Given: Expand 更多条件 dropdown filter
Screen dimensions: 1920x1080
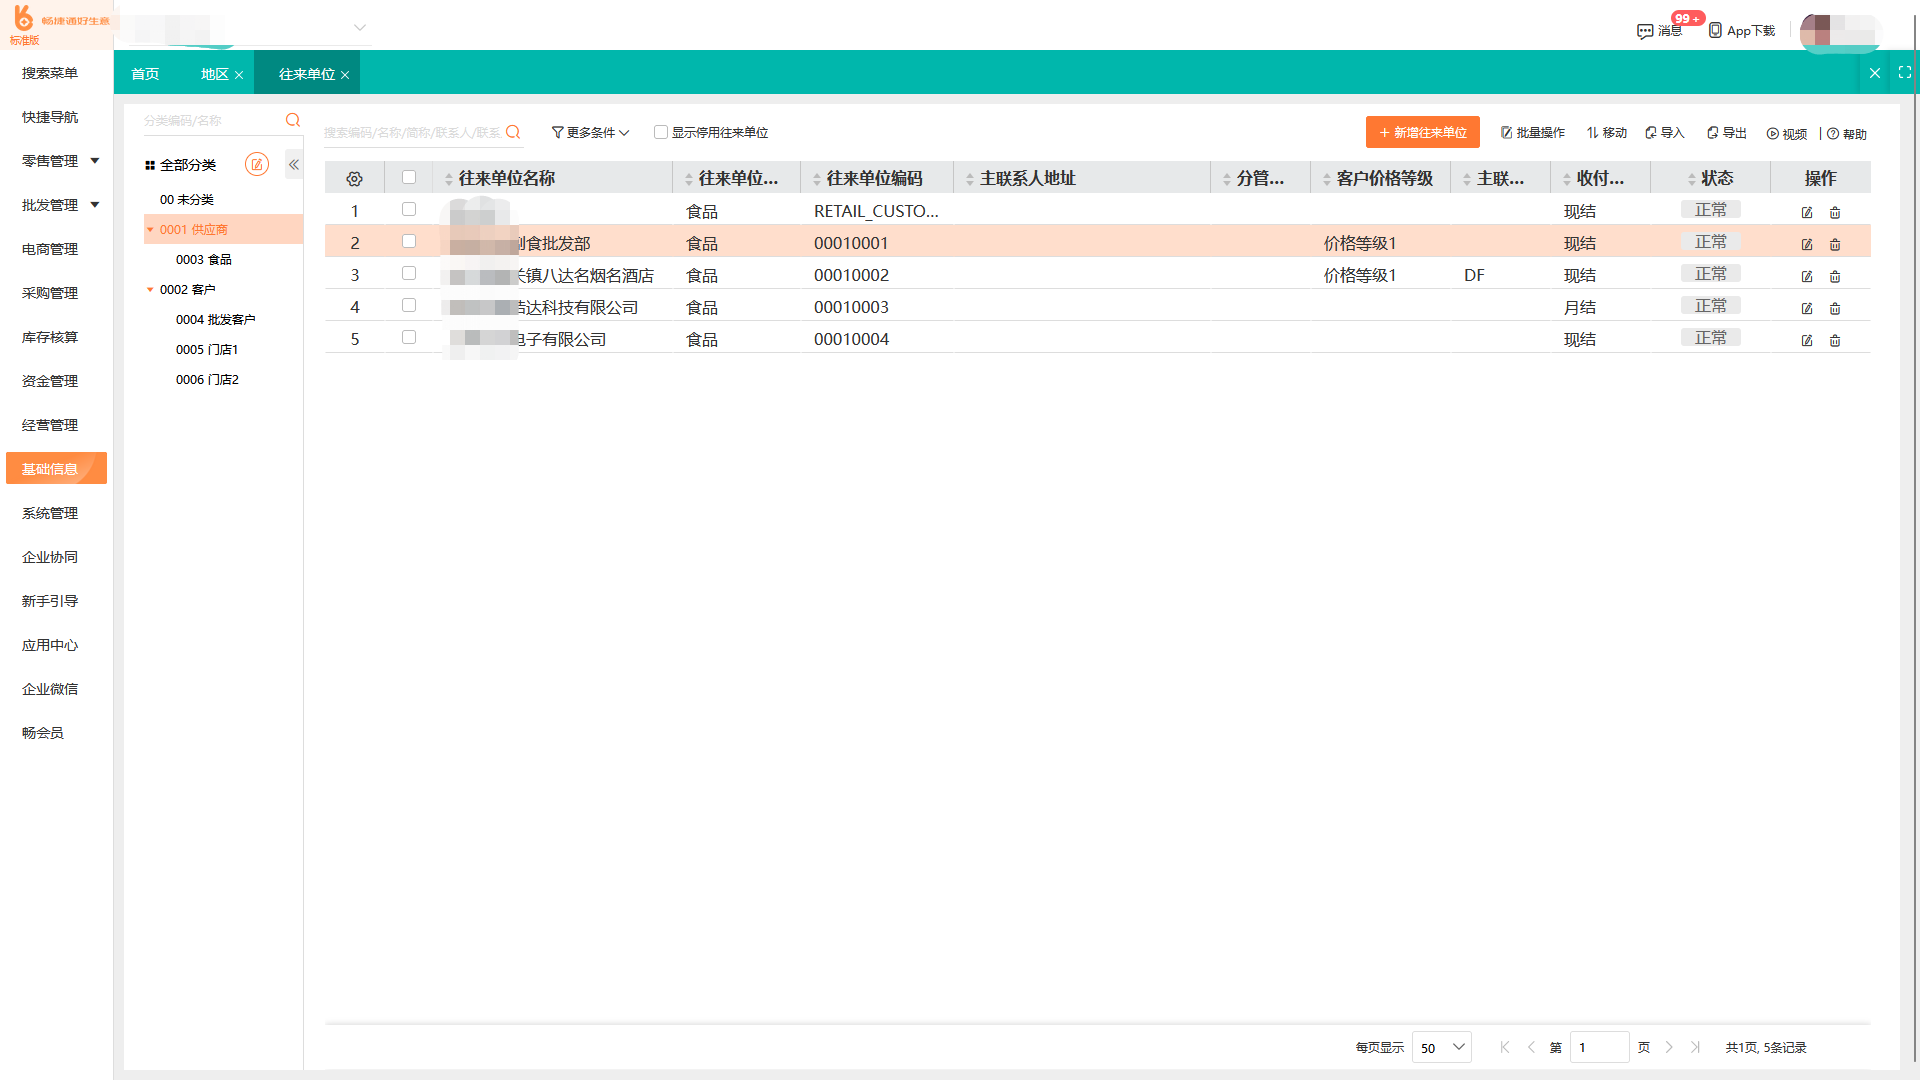Looking at the screenshot, I should click(593, 132).
